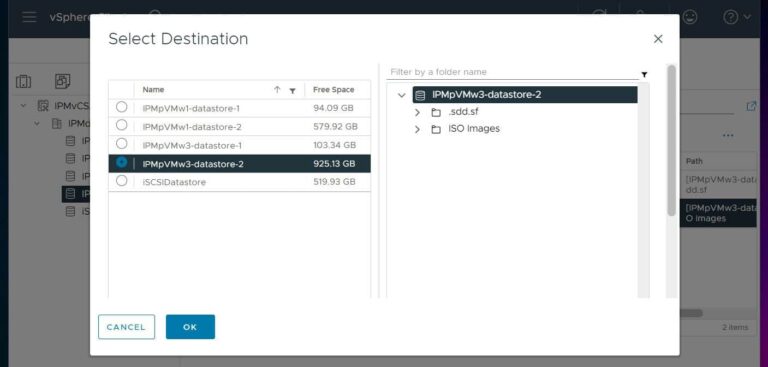
Task: Click datastore icon beside IPMpVMw3-datastore-2 in tree
Action: (420, 95)
